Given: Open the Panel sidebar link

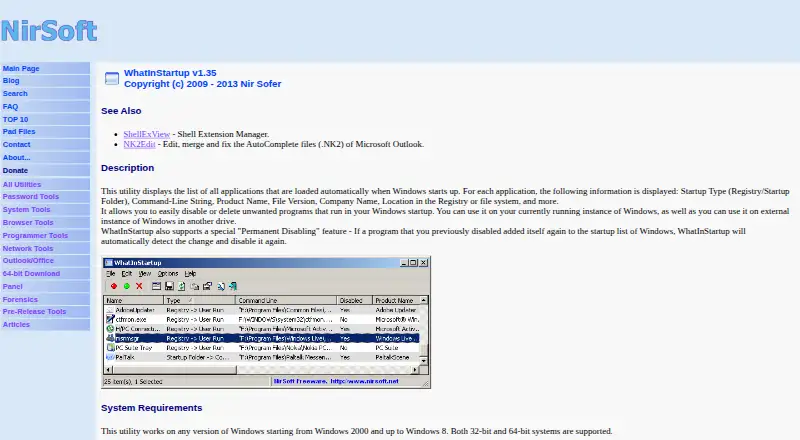Looking at the screenshot, I should 13,286.
